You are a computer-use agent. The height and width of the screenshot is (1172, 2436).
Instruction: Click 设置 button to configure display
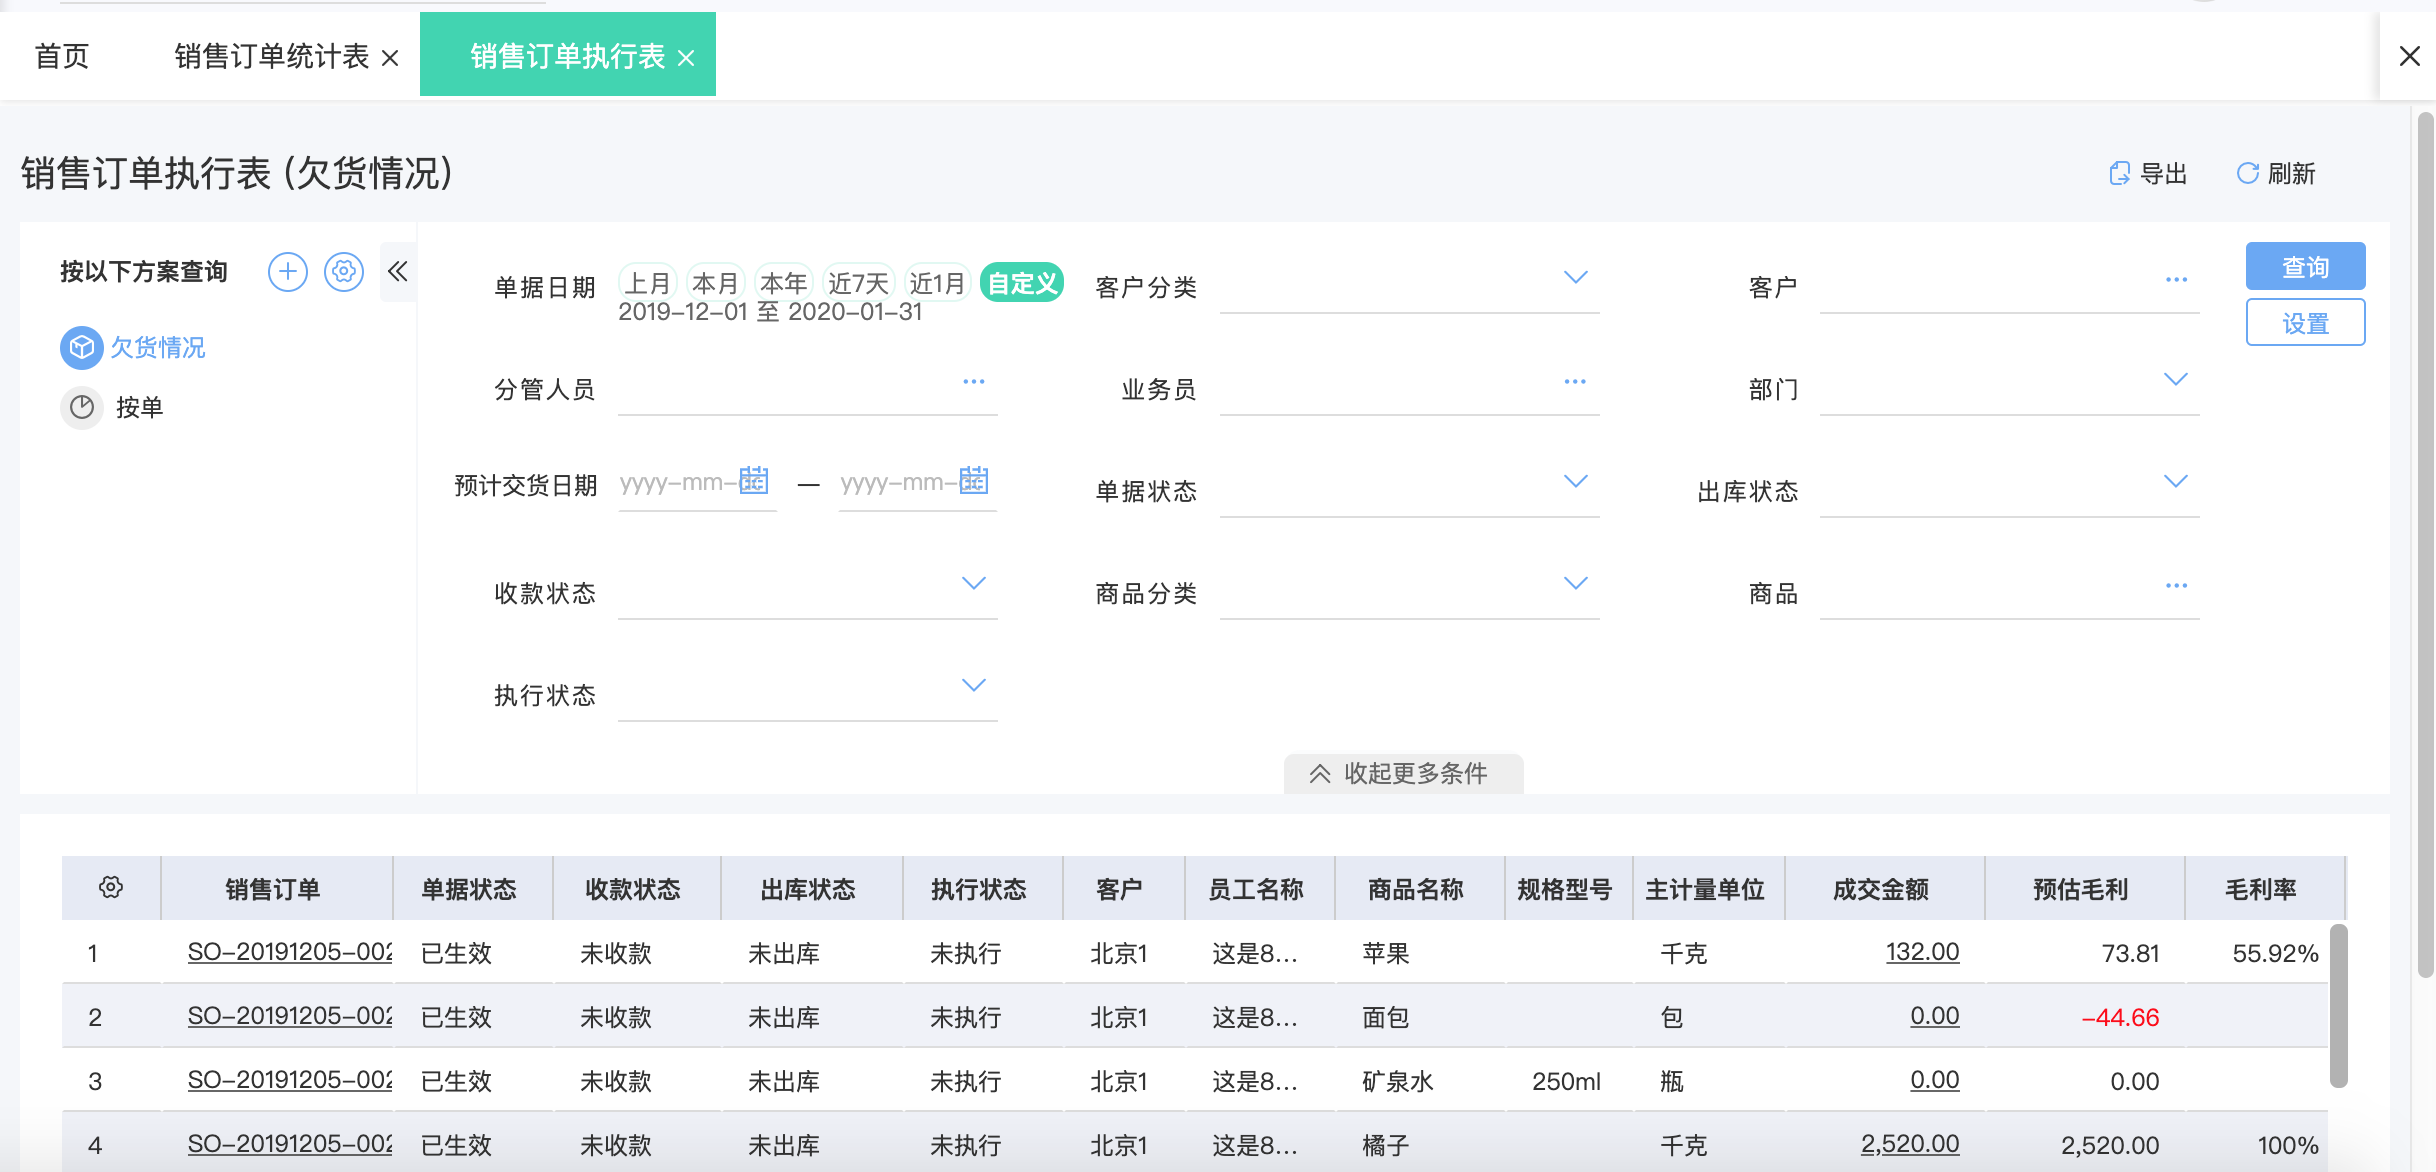coord(2306,323)
